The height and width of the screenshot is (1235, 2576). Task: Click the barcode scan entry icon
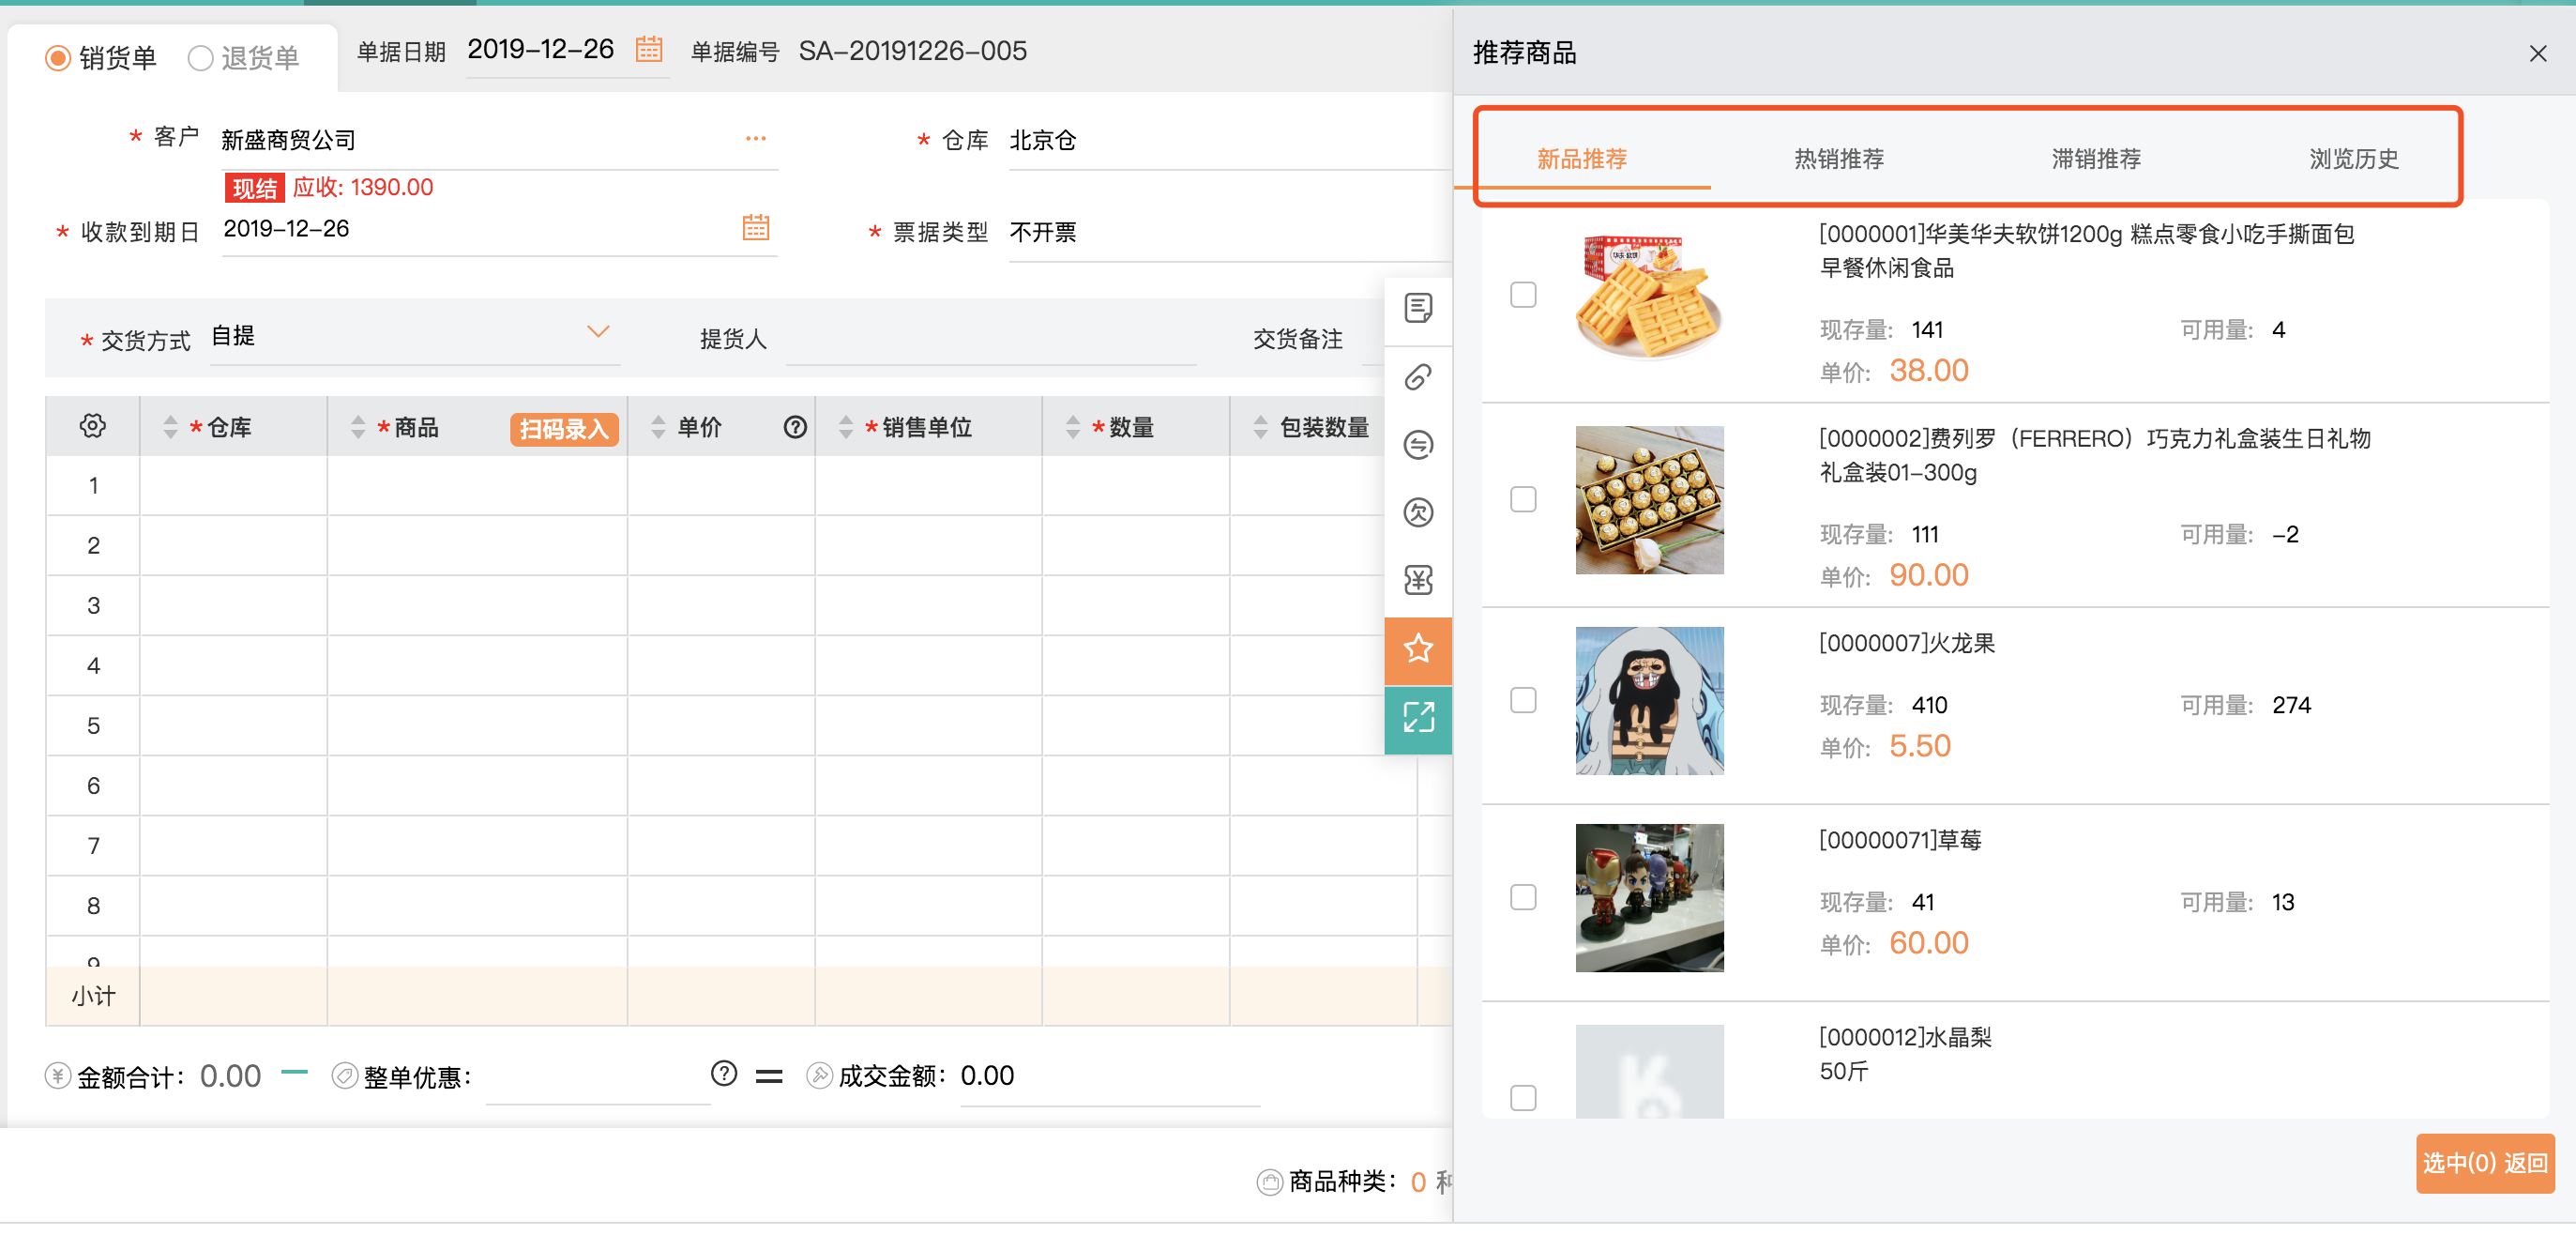point(565,431)
